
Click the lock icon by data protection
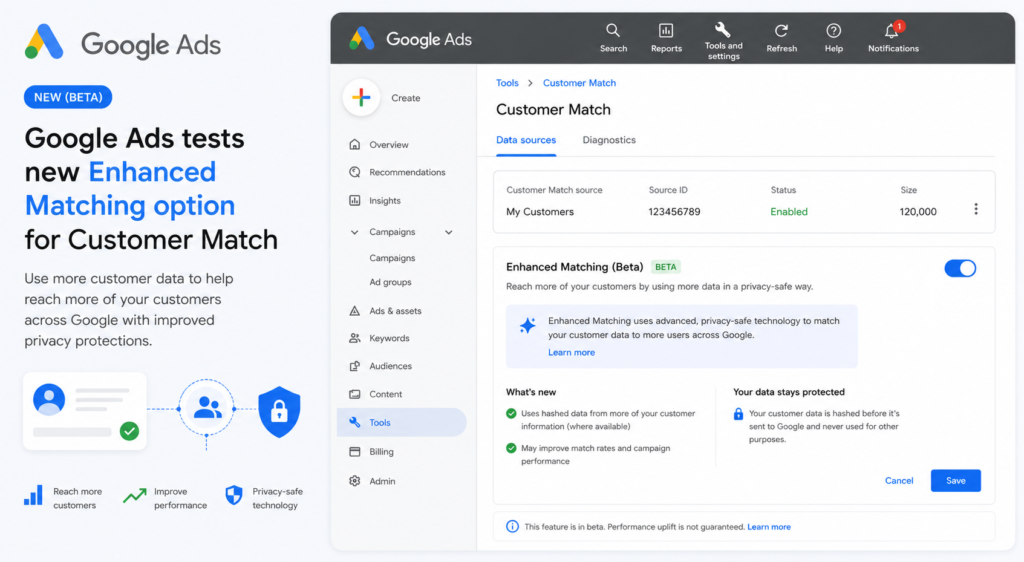coord(738,414)
